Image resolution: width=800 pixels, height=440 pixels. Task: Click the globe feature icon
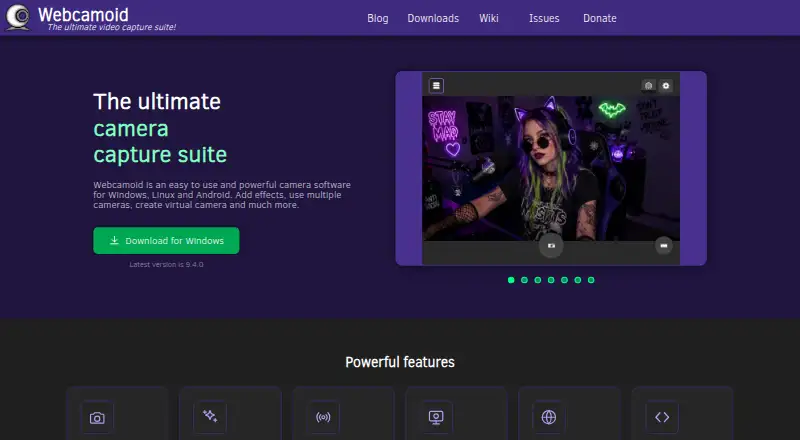click(x=548, y=418)
